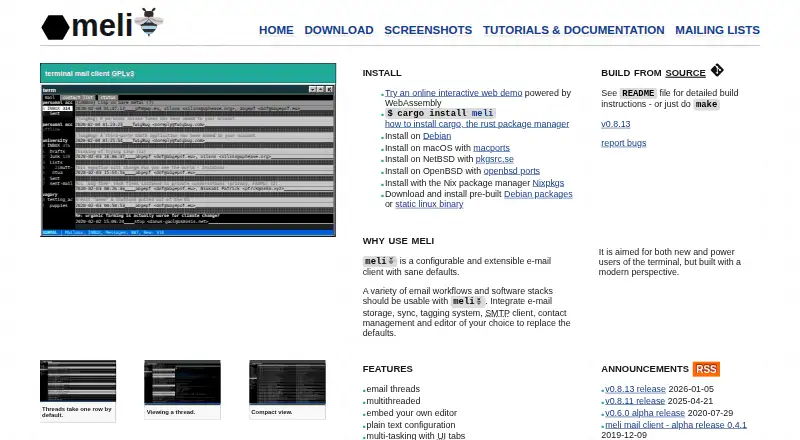The image size is (800, 440).
Task: Open v0.6.0 alpha release announcement
Action: [x=645, y=413]
